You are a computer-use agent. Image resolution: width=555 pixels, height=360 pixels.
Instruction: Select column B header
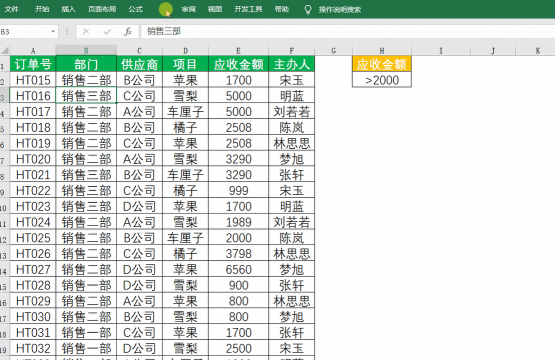pos(86,51)
